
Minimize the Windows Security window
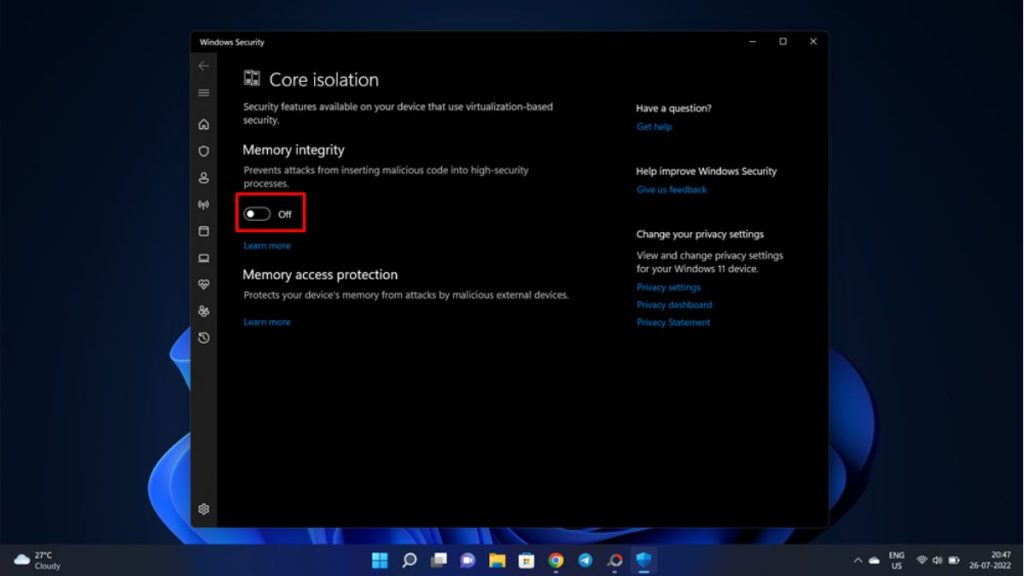click(752, 41)
